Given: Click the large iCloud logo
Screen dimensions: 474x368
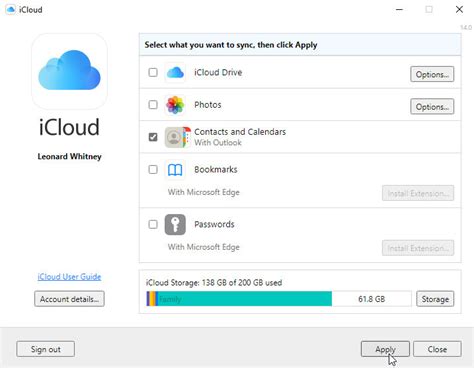Looking at the screenshot, I should pos(69,71).
